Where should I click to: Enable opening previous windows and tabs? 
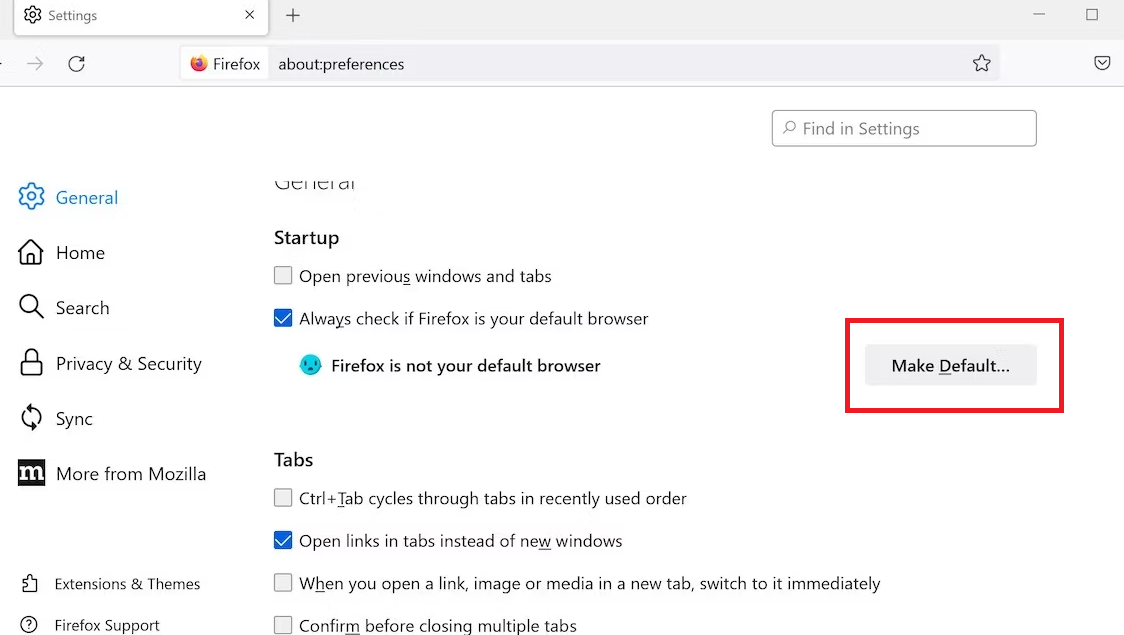coord(283,275)
